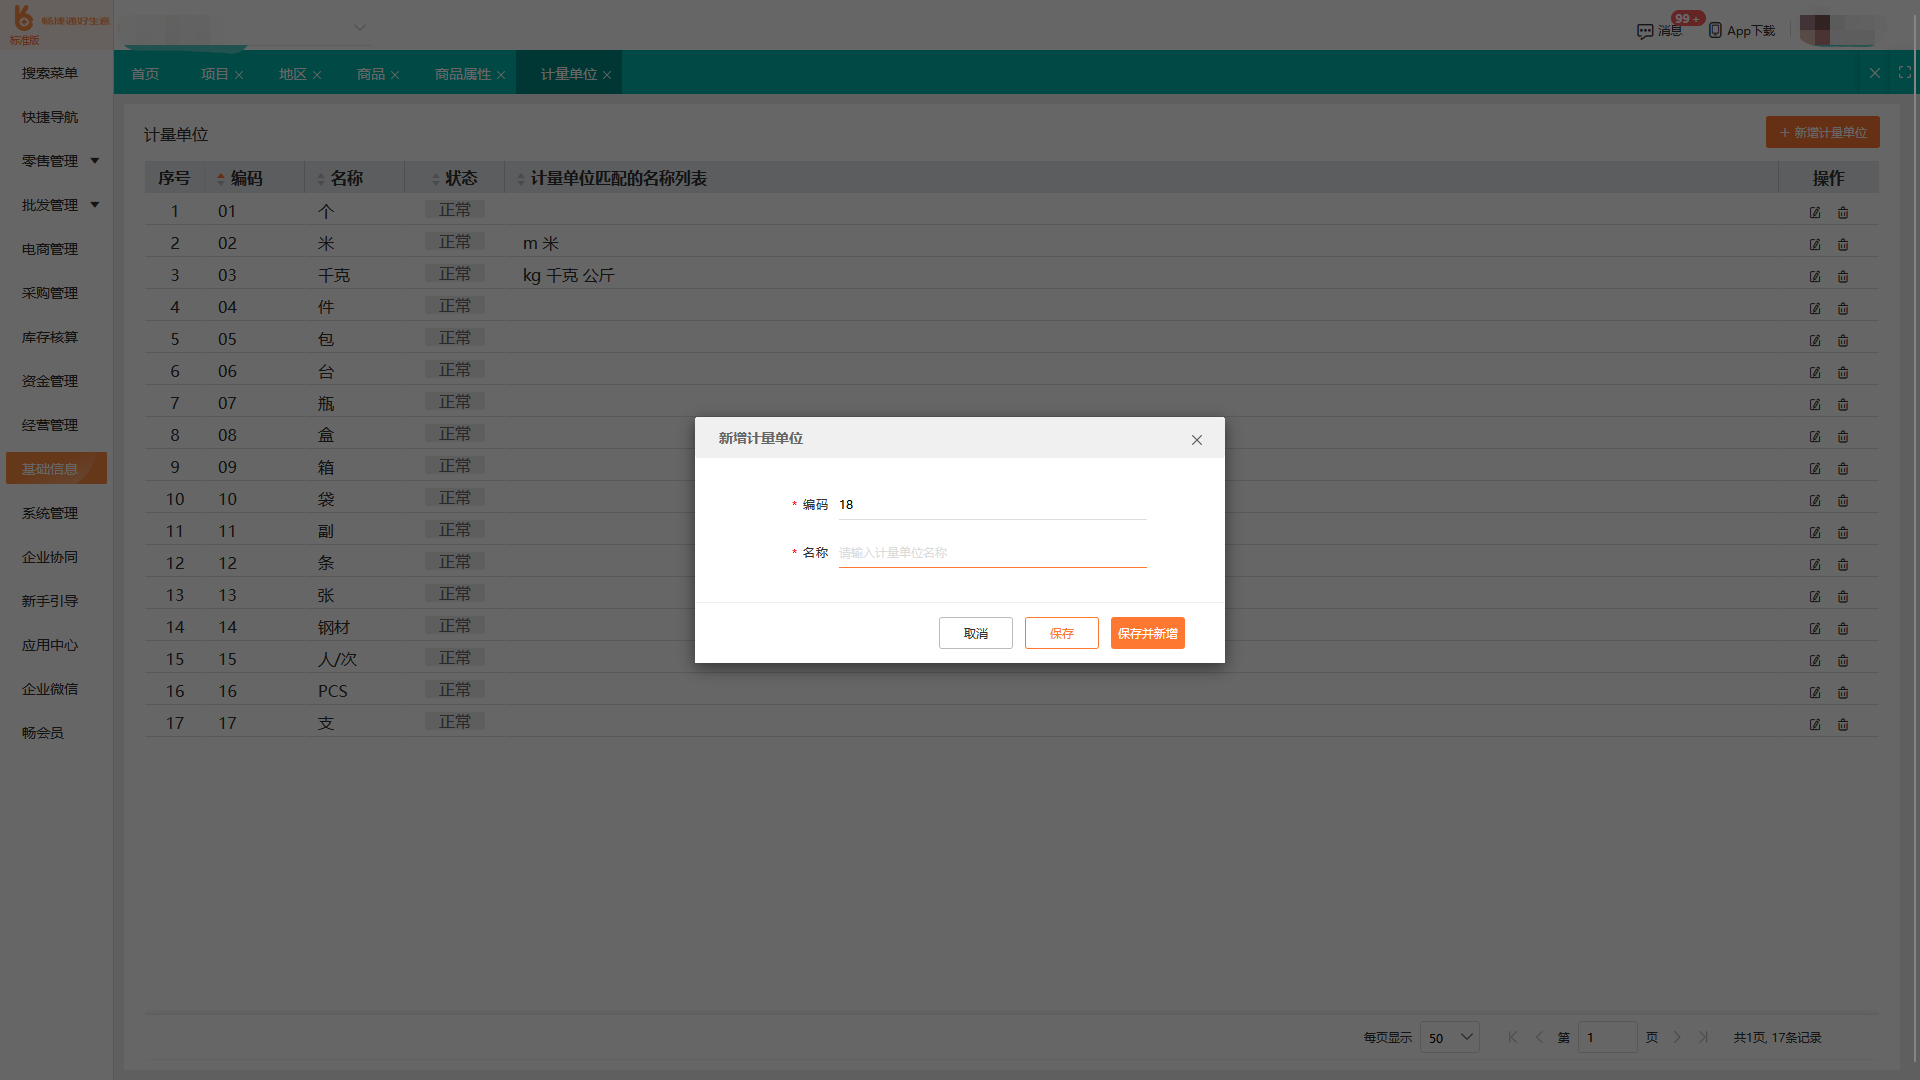Click the 新增计量单位 button top right
This screenshot has height=1080, width=1920.
point(1822,132)
